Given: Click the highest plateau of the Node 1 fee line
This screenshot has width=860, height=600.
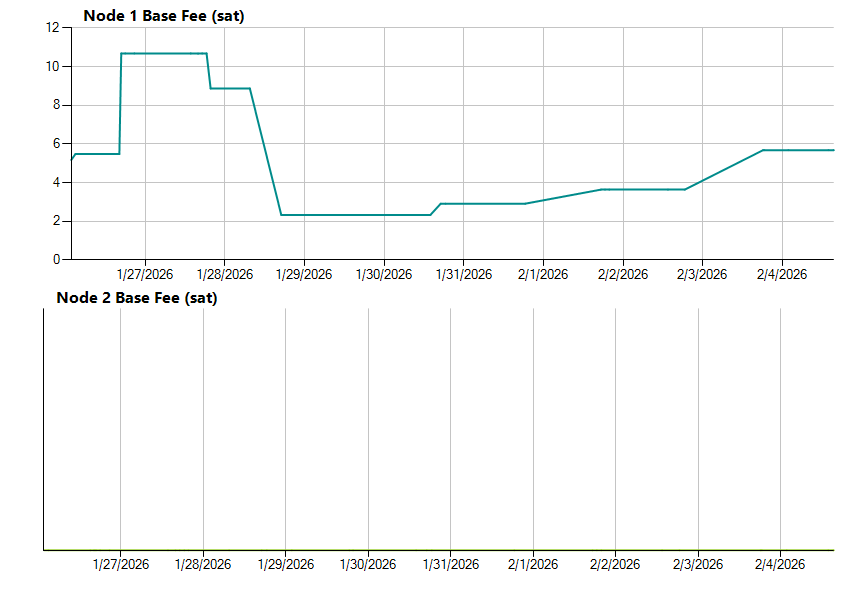Looking at the screenshot, I should coord(163,53).
